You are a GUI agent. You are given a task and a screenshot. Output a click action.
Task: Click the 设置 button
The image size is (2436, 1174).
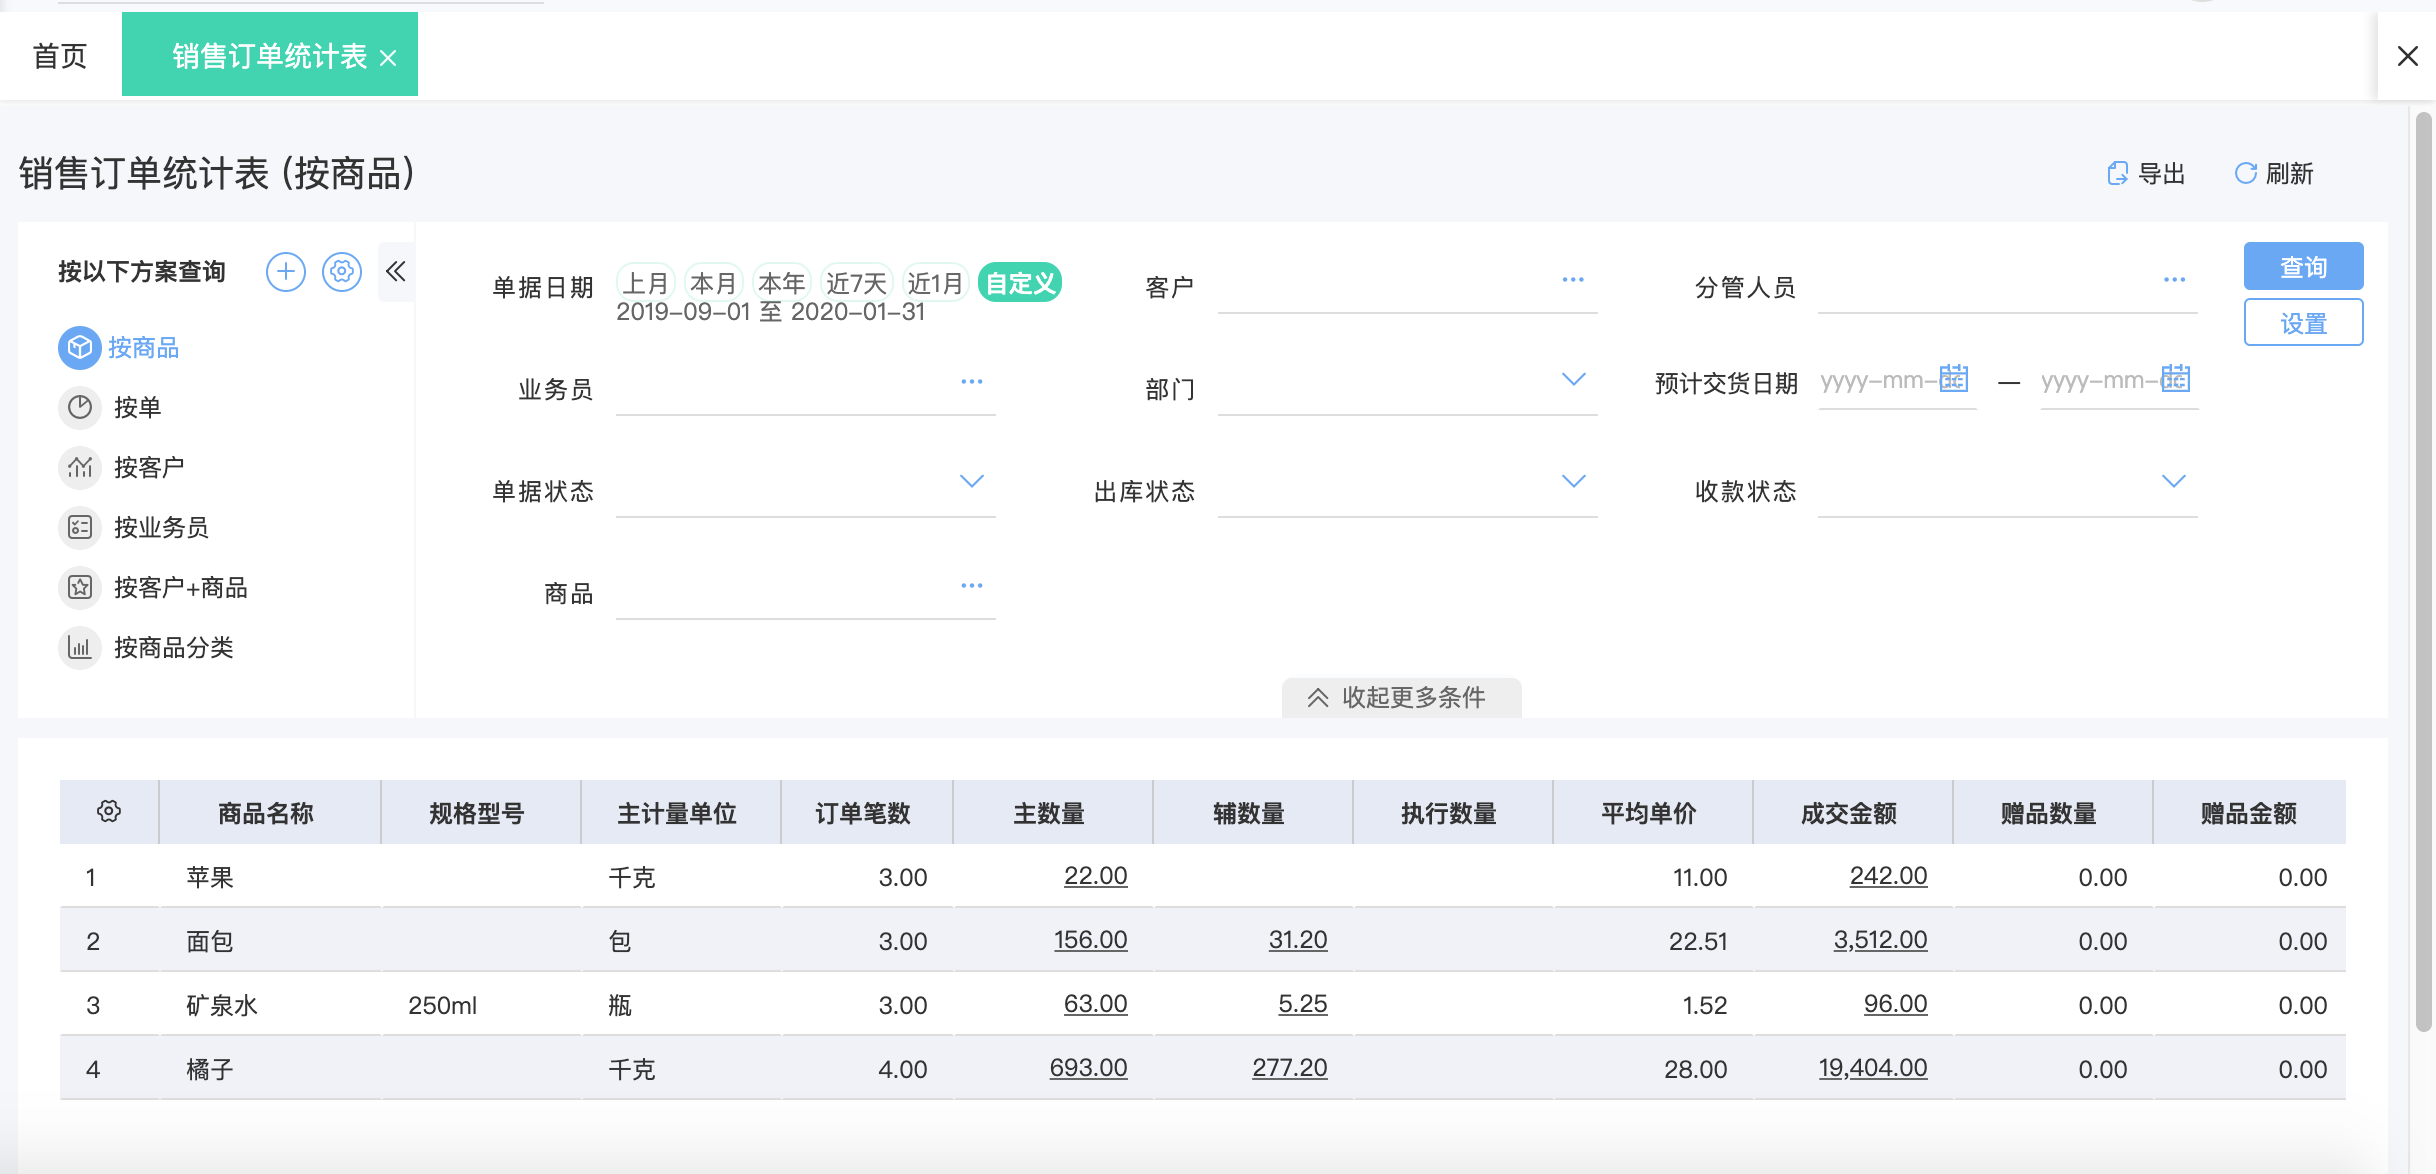(2306, 323)
